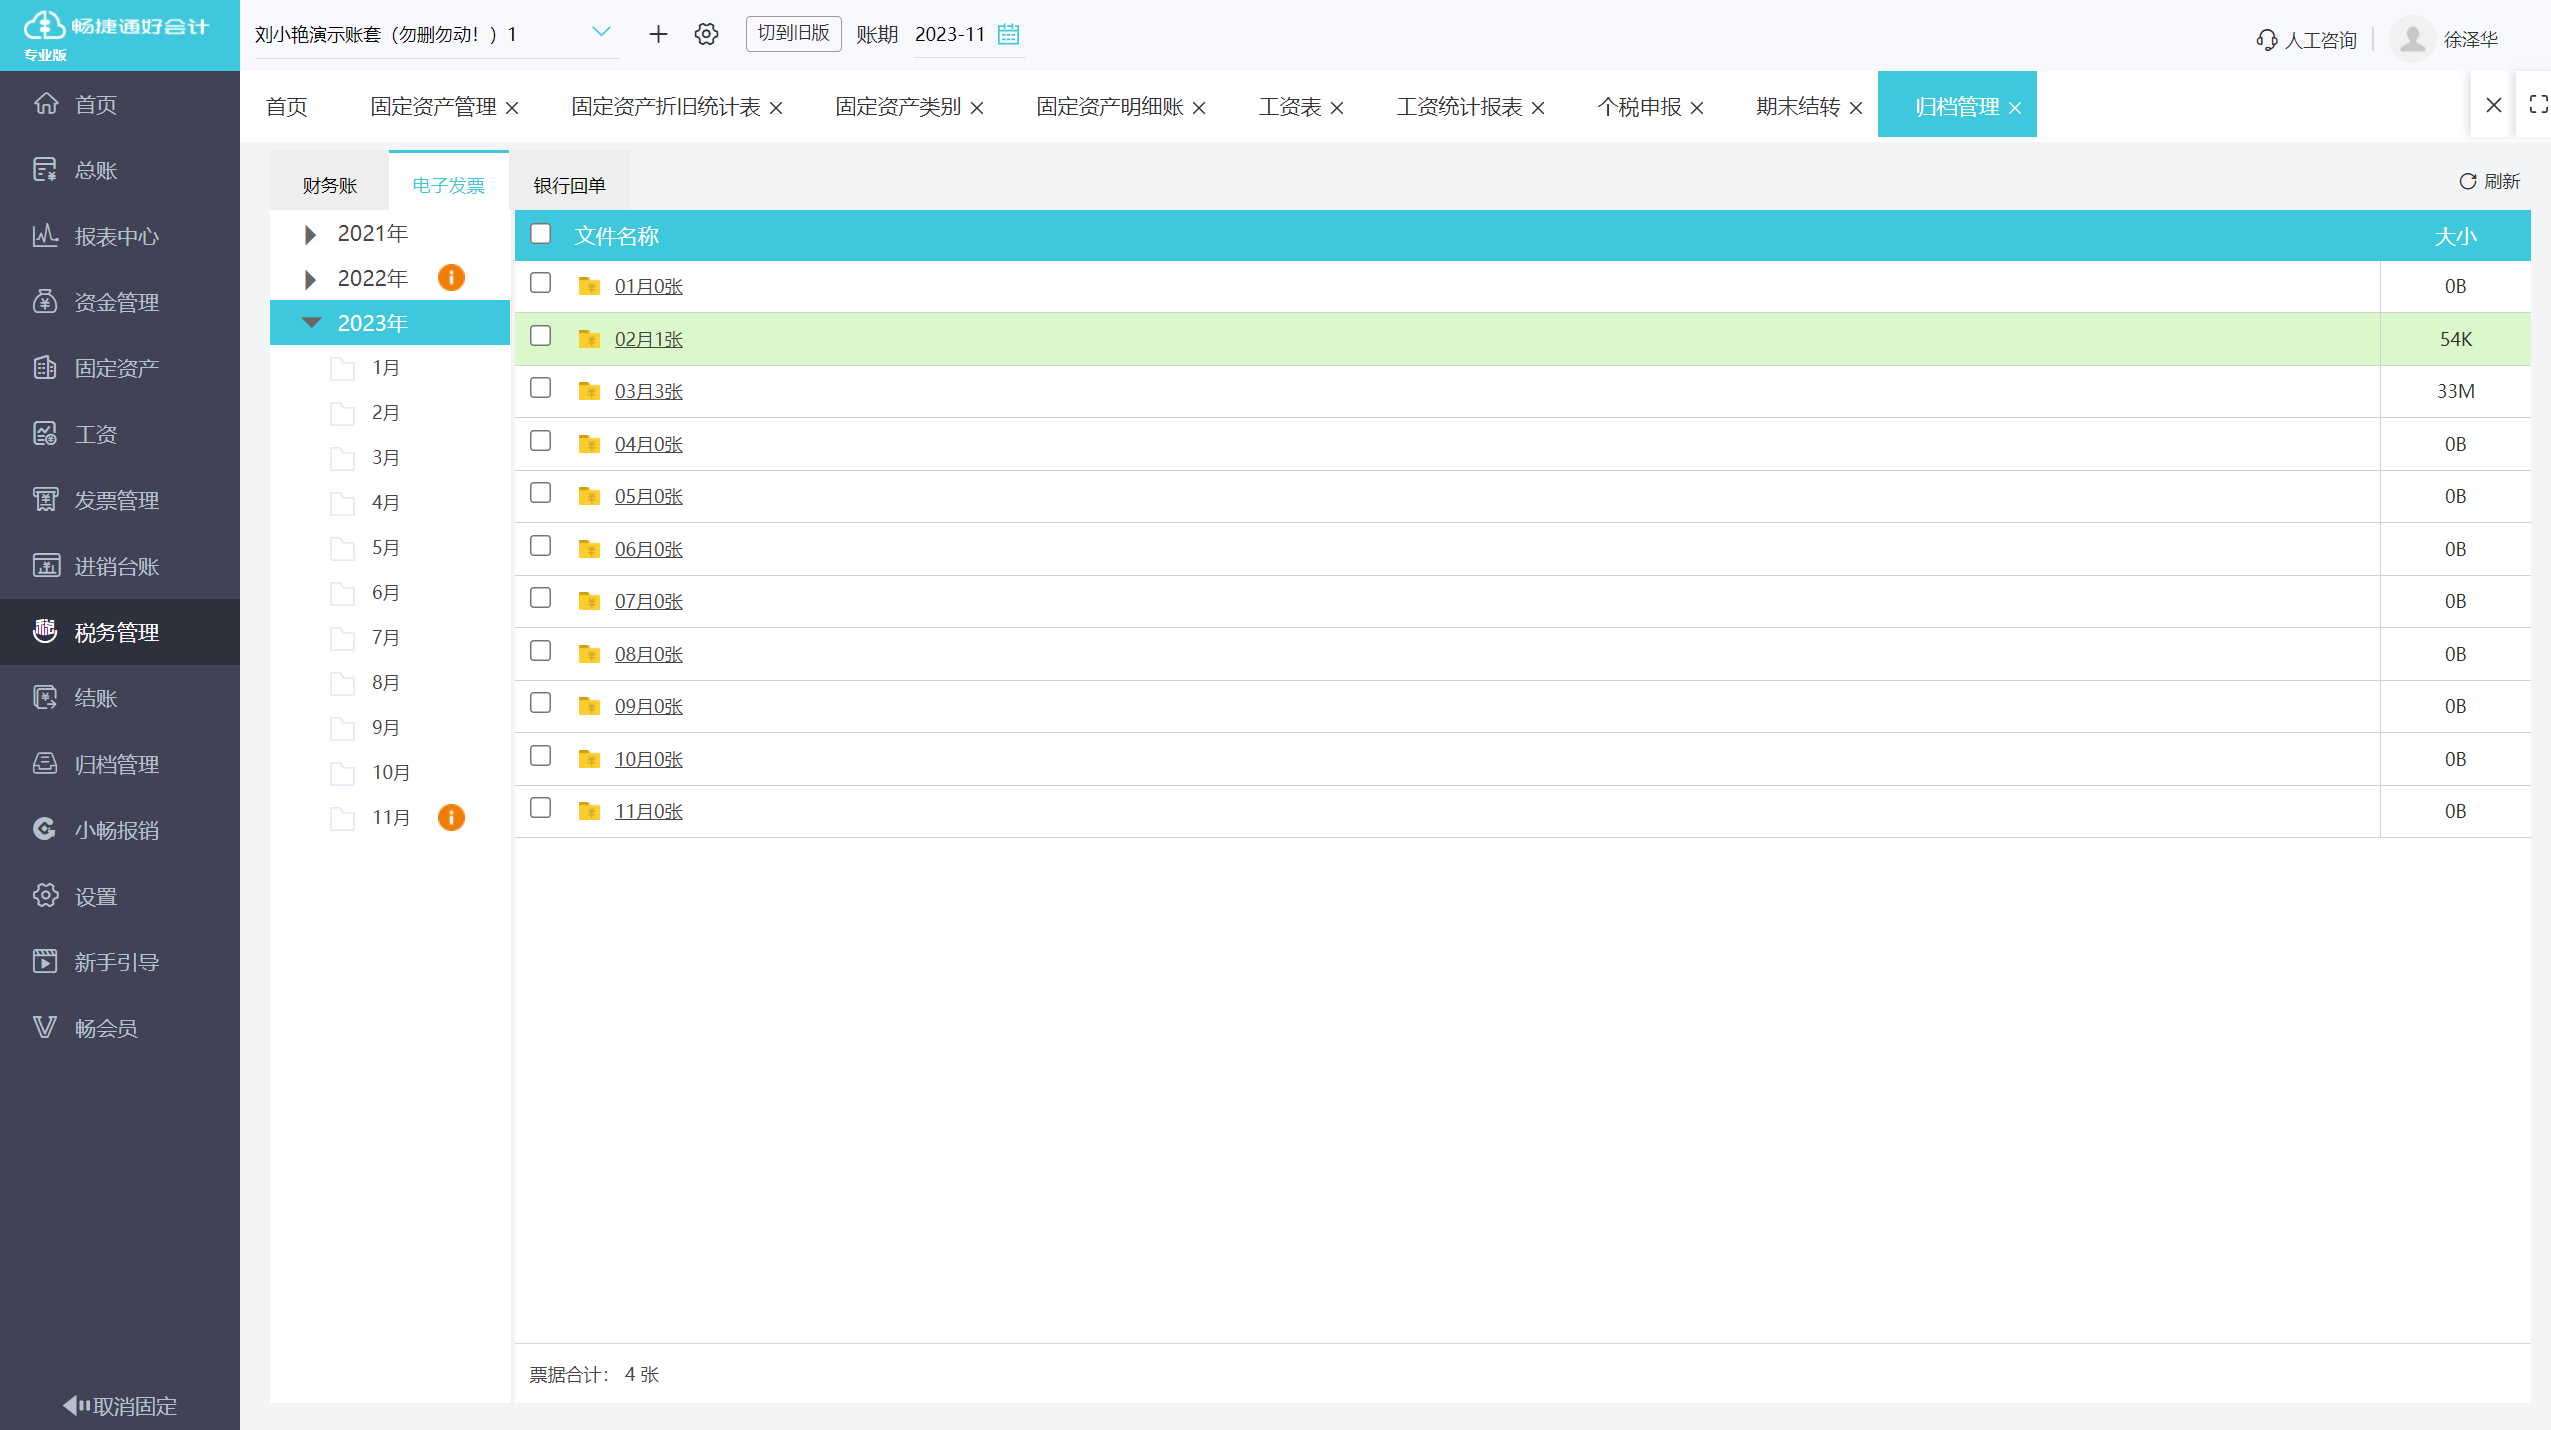Expand the 2021年 year tree item
The width and height of the screenshot is (2551, 1430).
310,233
